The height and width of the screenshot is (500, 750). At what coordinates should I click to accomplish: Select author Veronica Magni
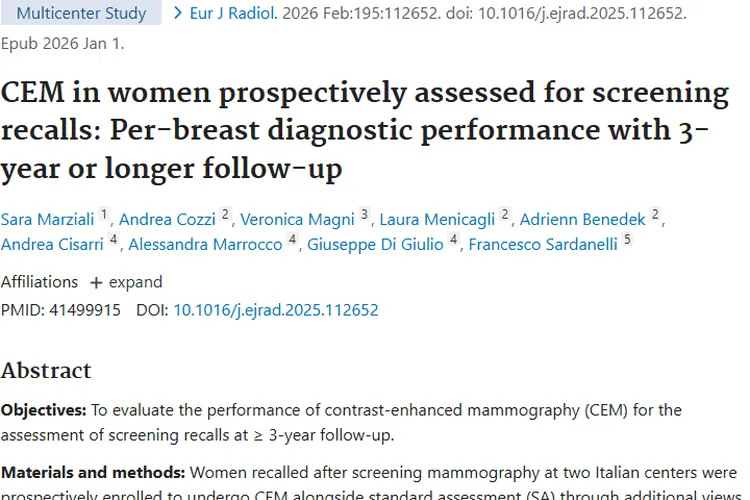pyautogui.click(x=297, y=219)
